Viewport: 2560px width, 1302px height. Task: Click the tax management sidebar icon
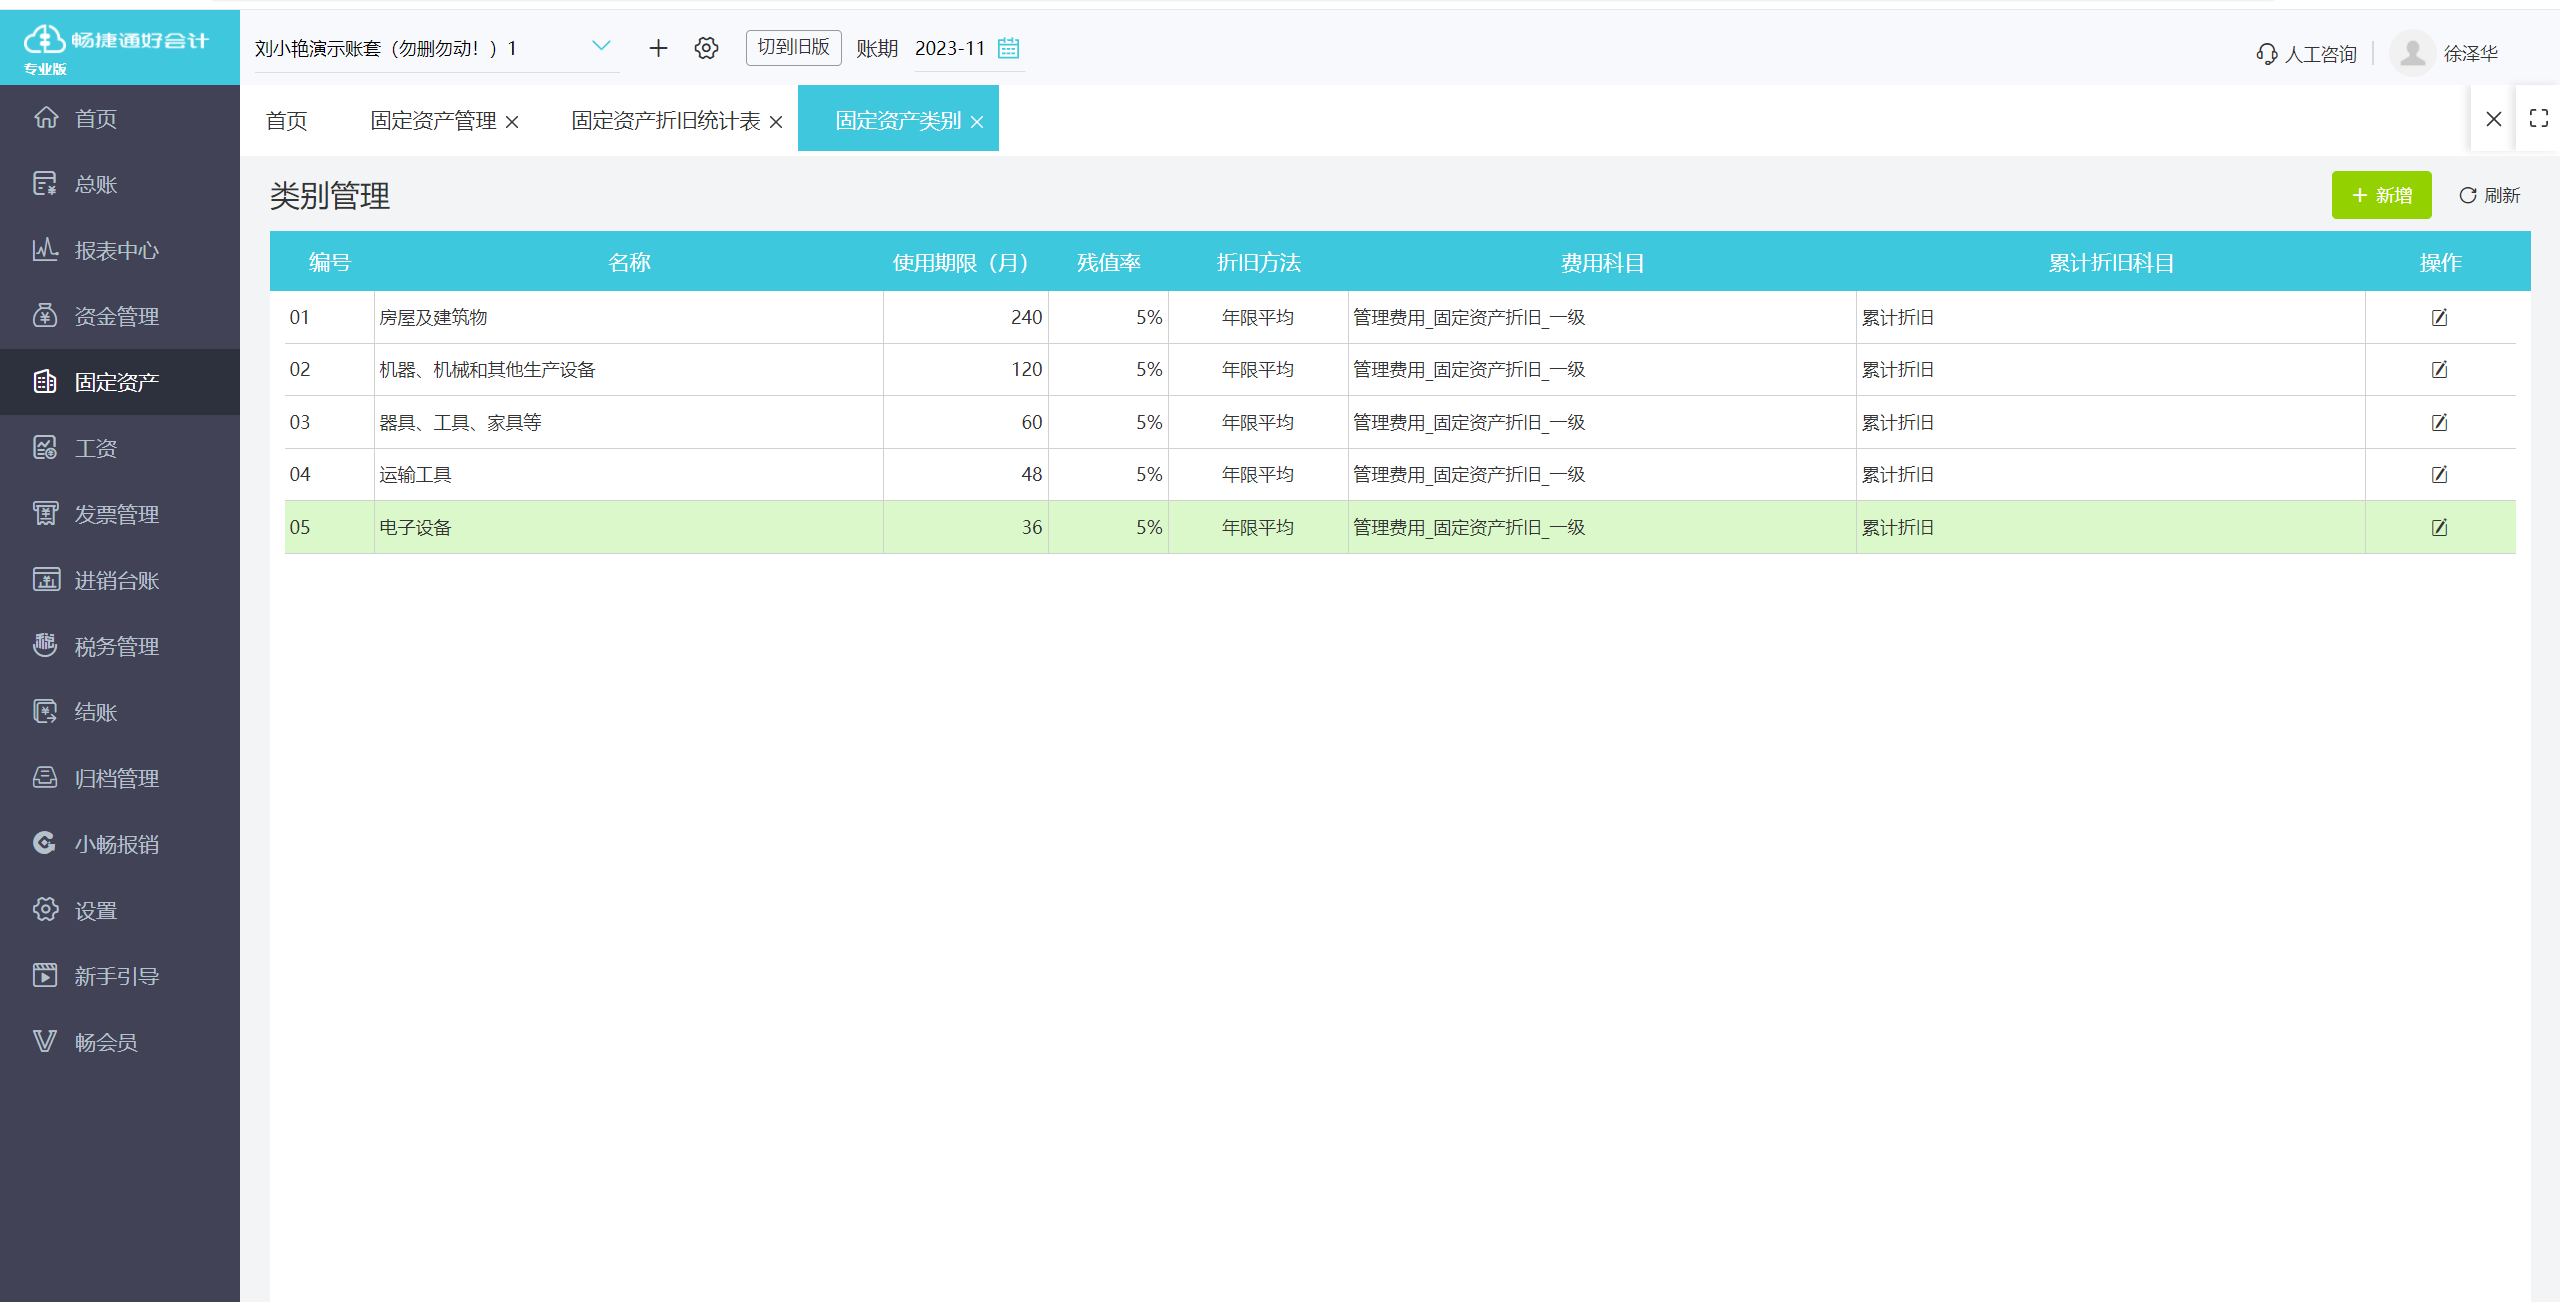point(46,644)
